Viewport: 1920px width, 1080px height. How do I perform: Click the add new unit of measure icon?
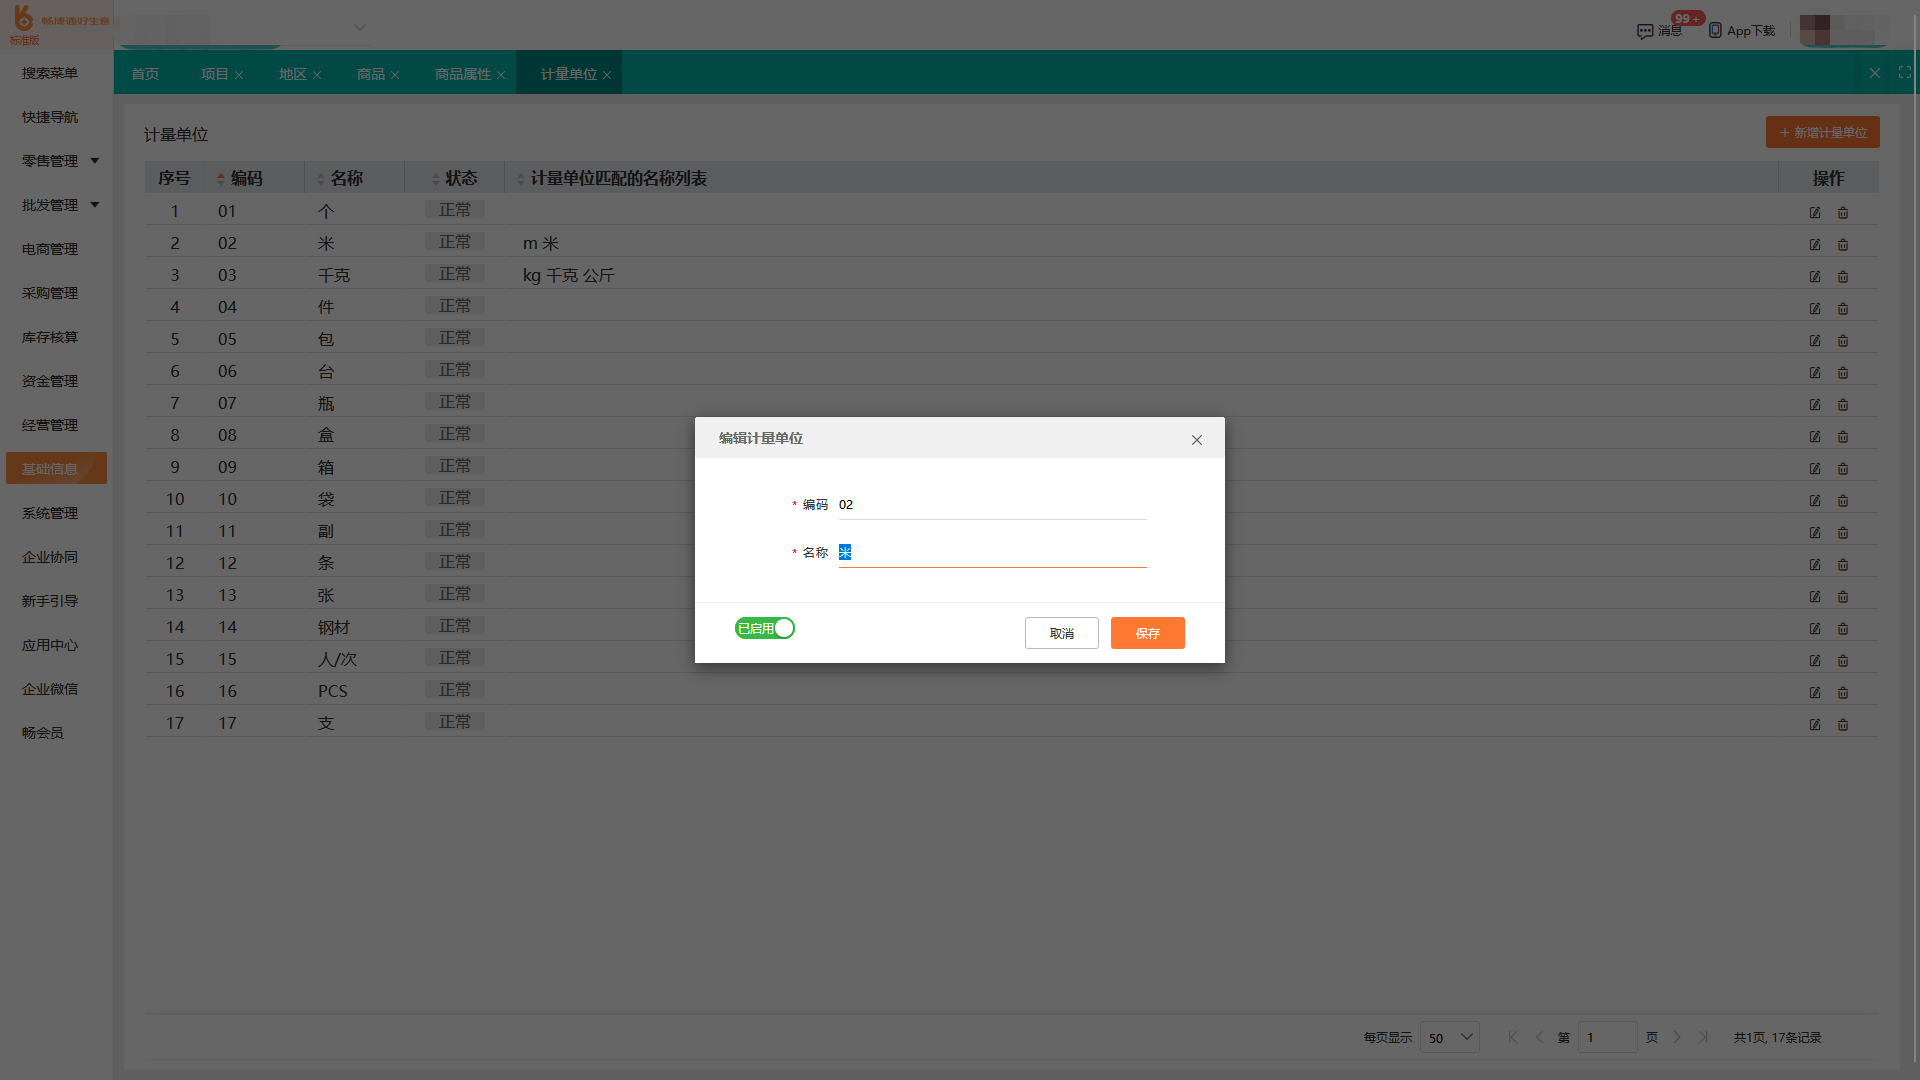click(x=1822, y=132)
